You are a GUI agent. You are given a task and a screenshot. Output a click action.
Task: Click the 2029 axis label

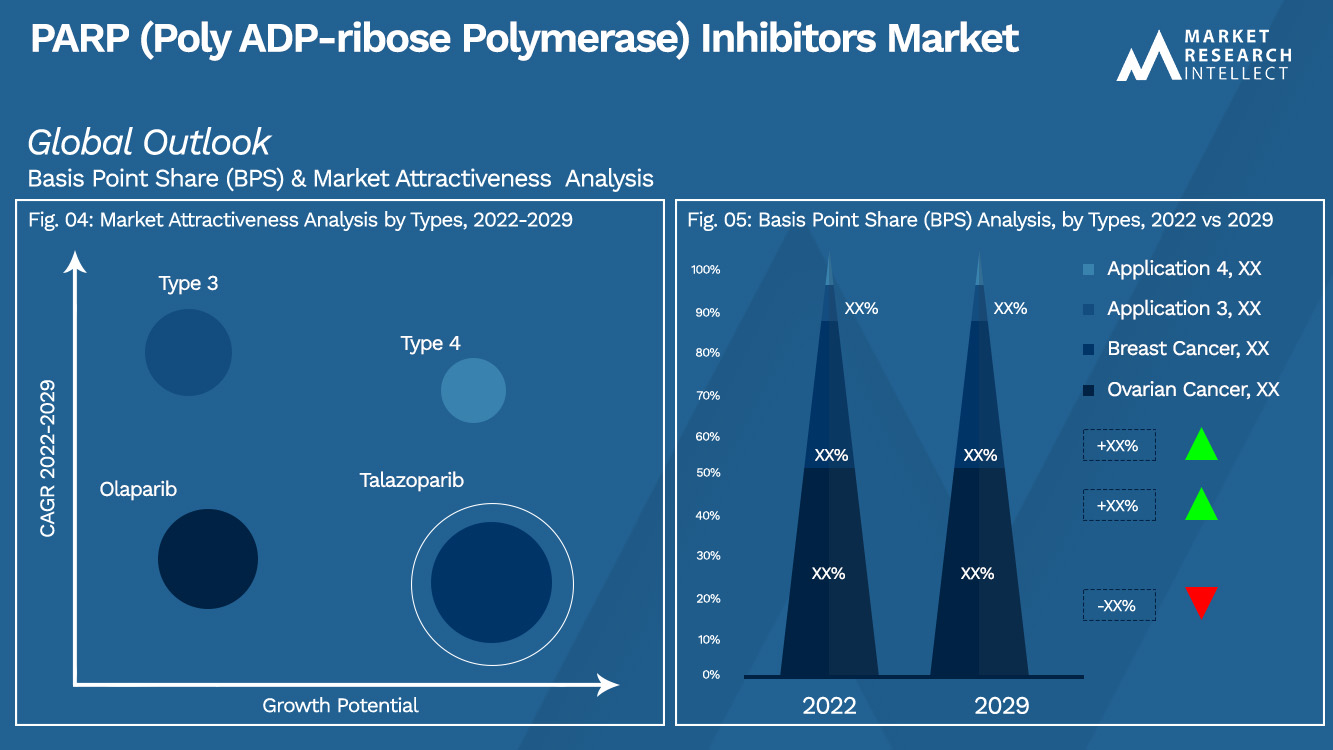coord(1002,705)
